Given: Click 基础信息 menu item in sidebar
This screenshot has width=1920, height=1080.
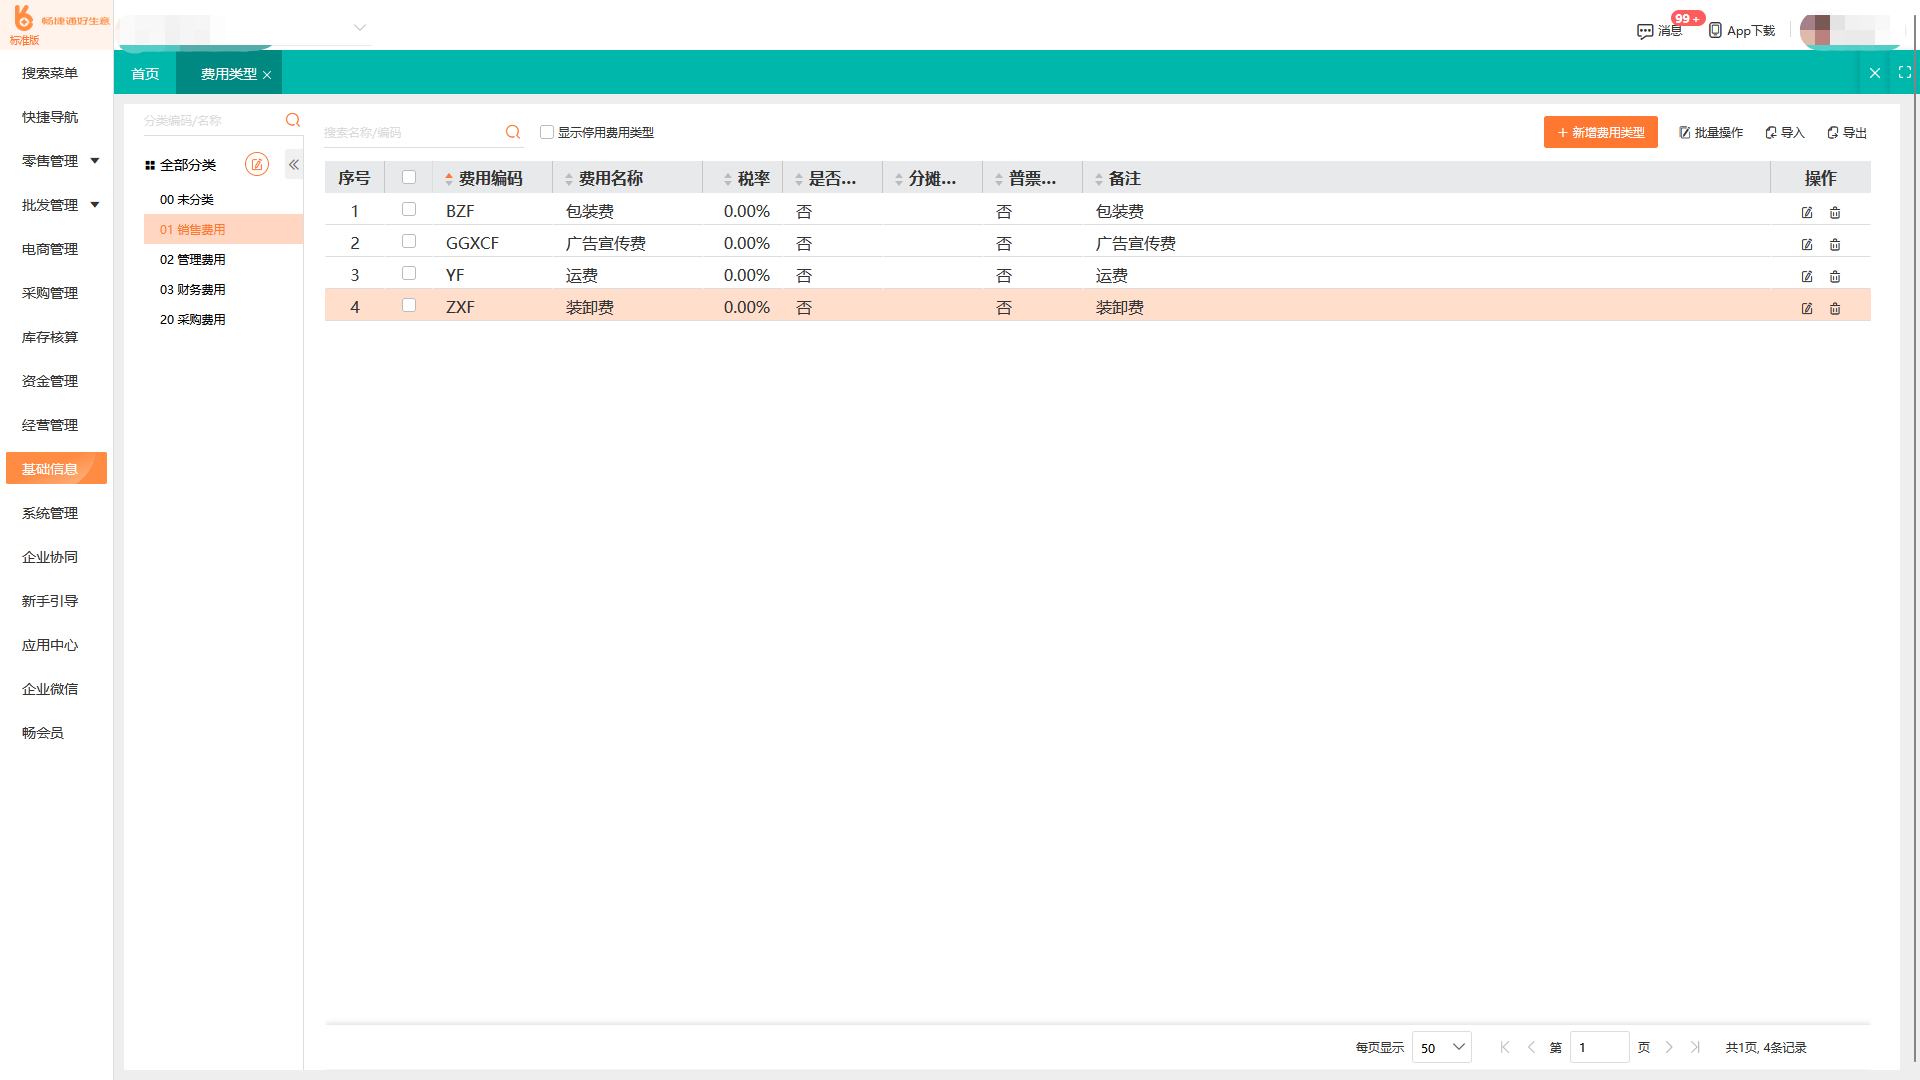Looking at the screenshot, I should (x=54, y=468).
